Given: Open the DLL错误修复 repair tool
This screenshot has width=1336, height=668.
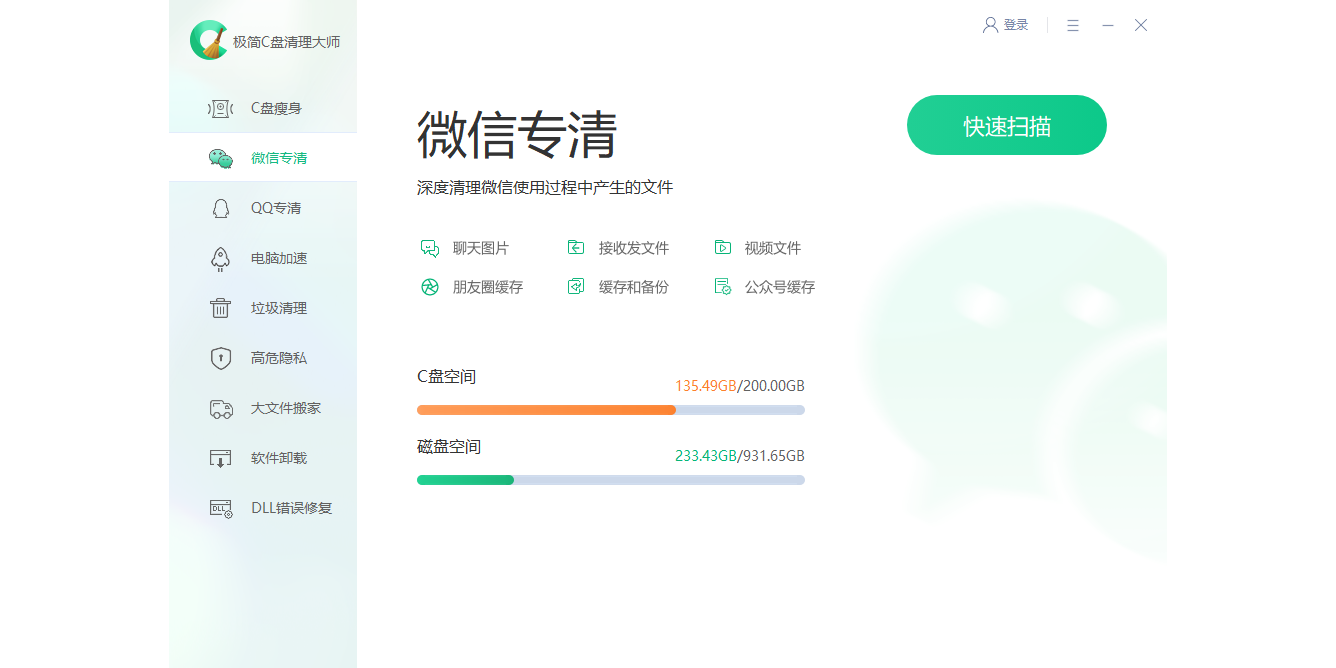Looking at the screenshot, I should click(x=263, y=507).
